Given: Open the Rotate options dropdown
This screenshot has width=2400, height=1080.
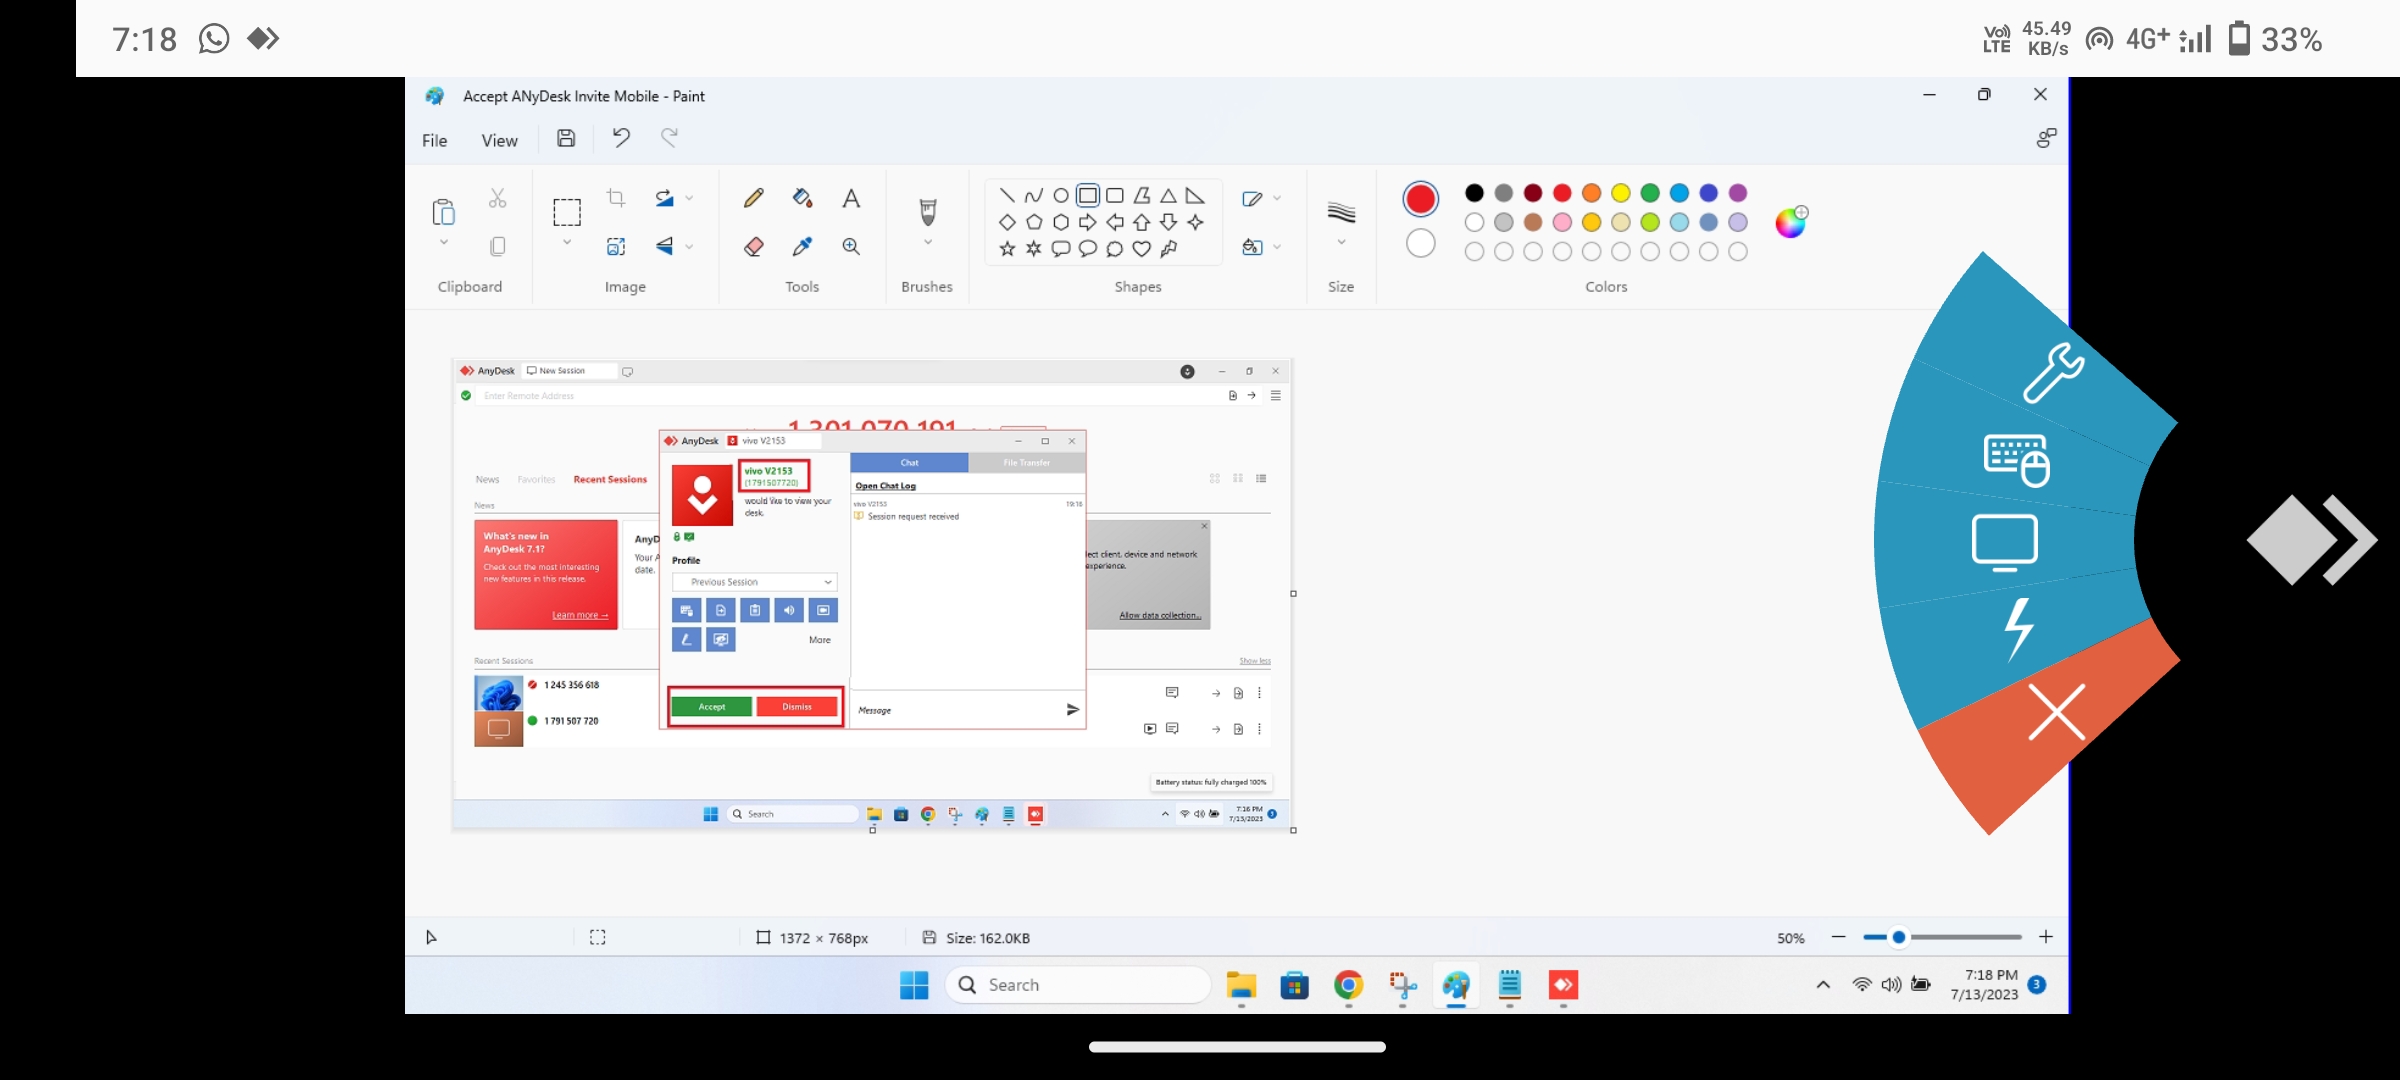Looking at the screenshot, I should tap(691, 198).
